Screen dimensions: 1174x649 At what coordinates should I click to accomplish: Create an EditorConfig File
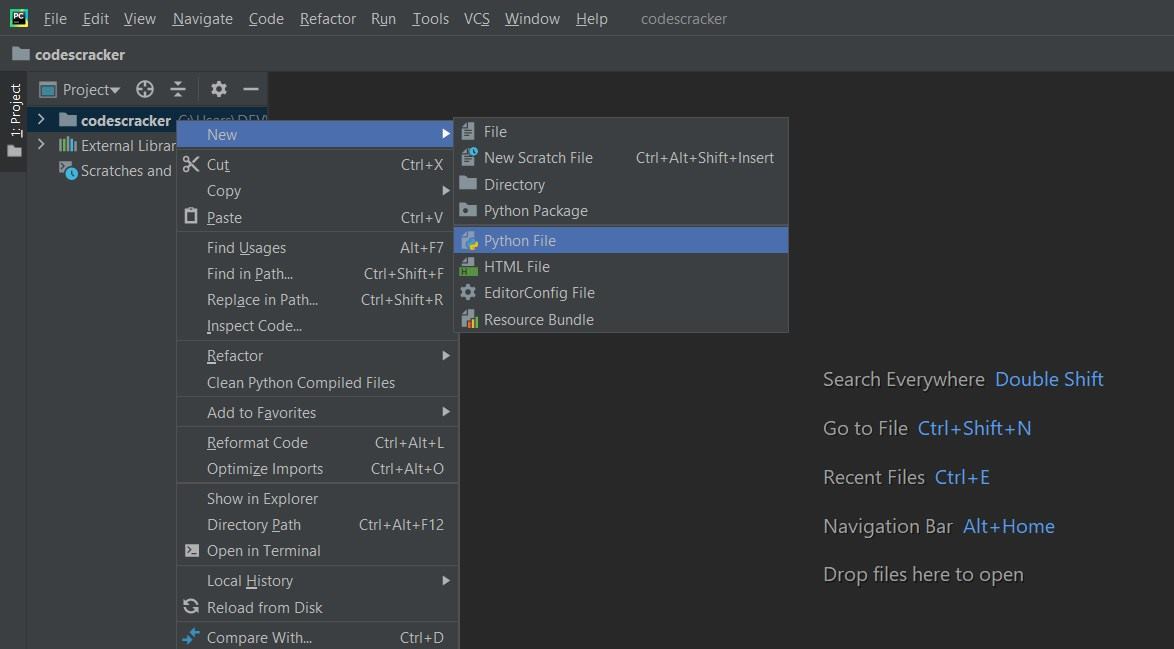[x=540, y=292]
